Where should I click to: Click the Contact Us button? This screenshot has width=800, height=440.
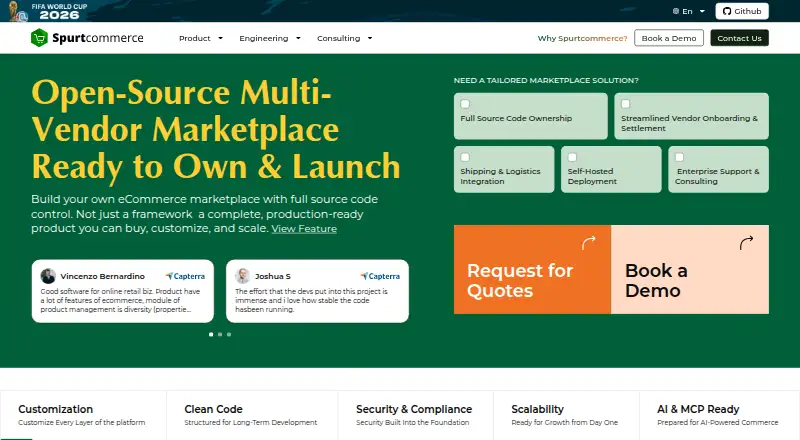tap(739, 38)
